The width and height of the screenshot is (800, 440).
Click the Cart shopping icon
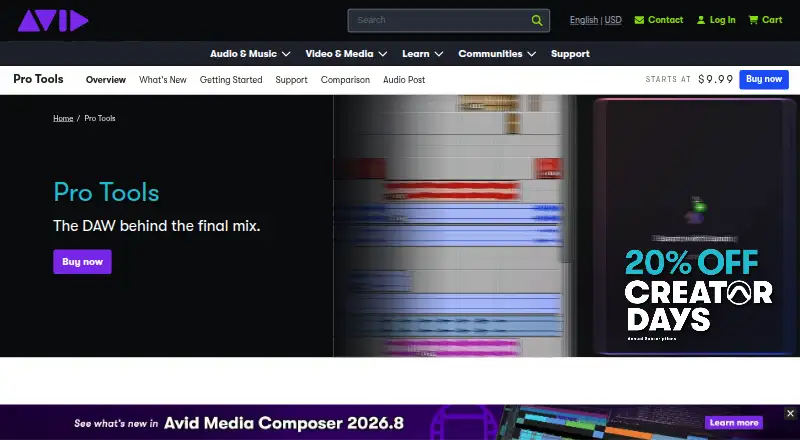click(x=753, y=20)
